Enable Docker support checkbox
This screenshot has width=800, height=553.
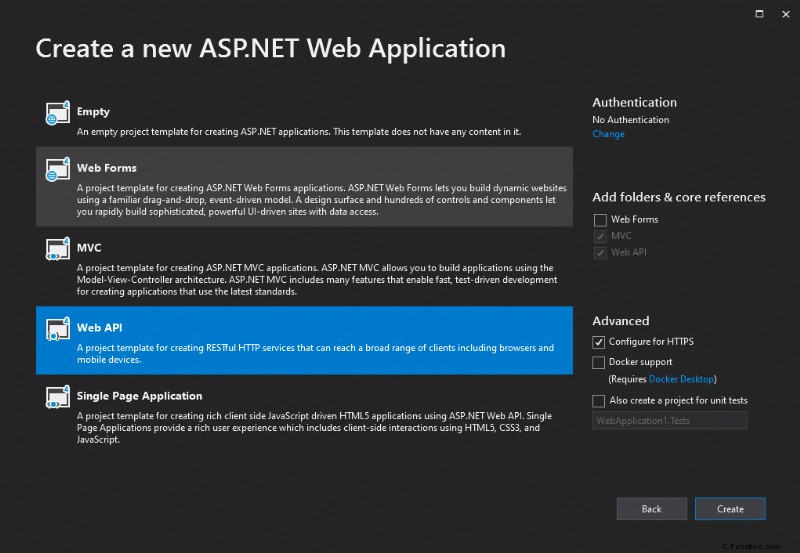(600, 362)
